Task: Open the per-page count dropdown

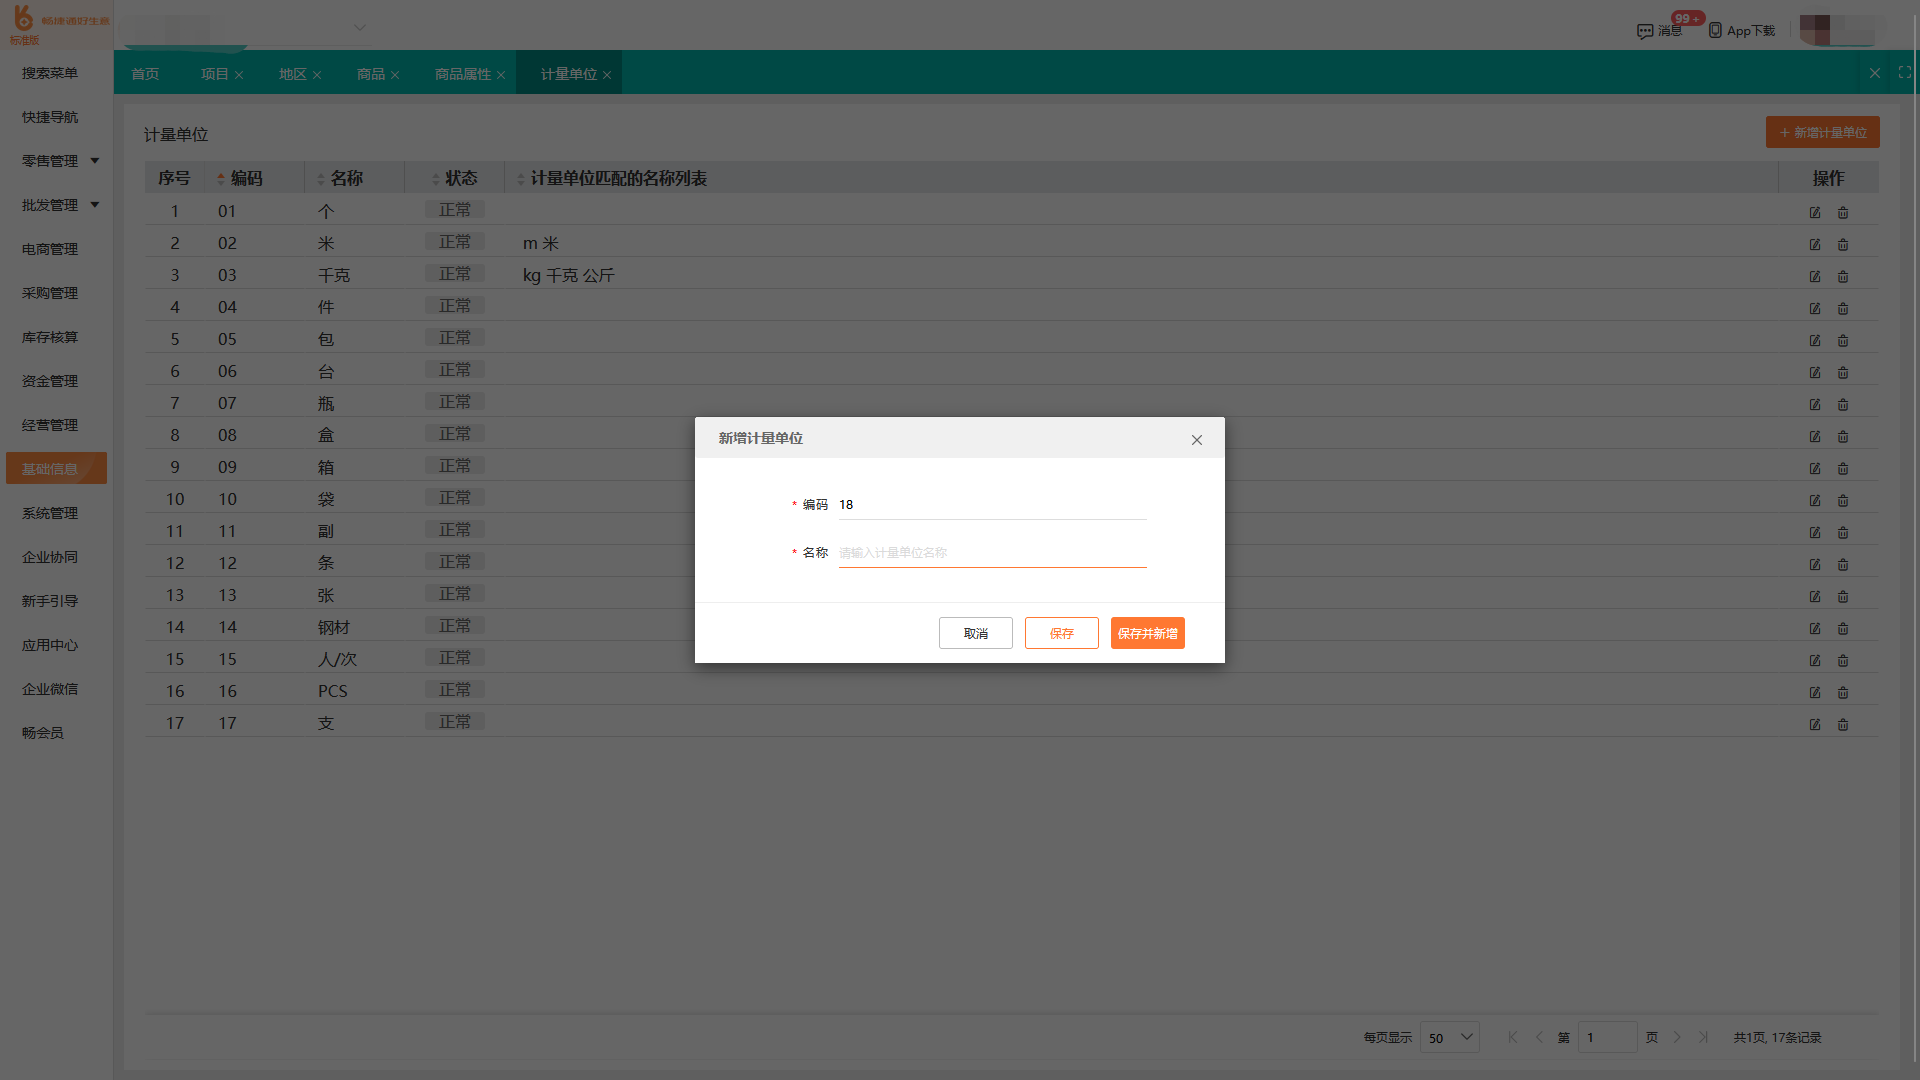Action: point(1449,1038)
